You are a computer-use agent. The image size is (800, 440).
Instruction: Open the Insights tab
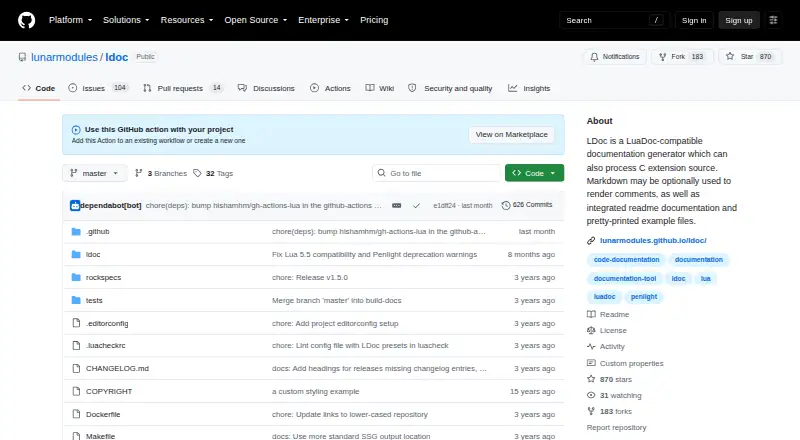tap(529, 88)
